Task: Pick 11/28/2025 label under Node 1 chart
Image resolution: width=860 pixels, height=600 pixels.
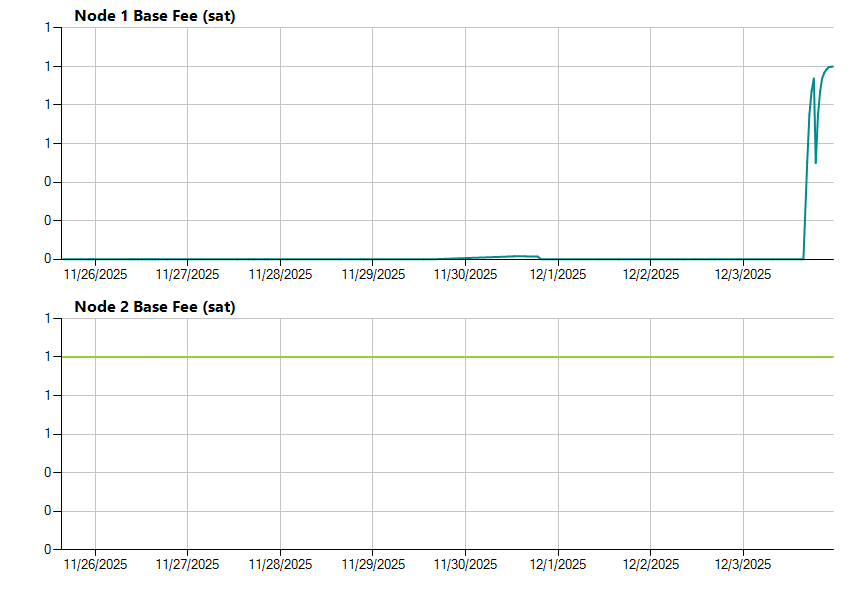Action: pos(280,273)
